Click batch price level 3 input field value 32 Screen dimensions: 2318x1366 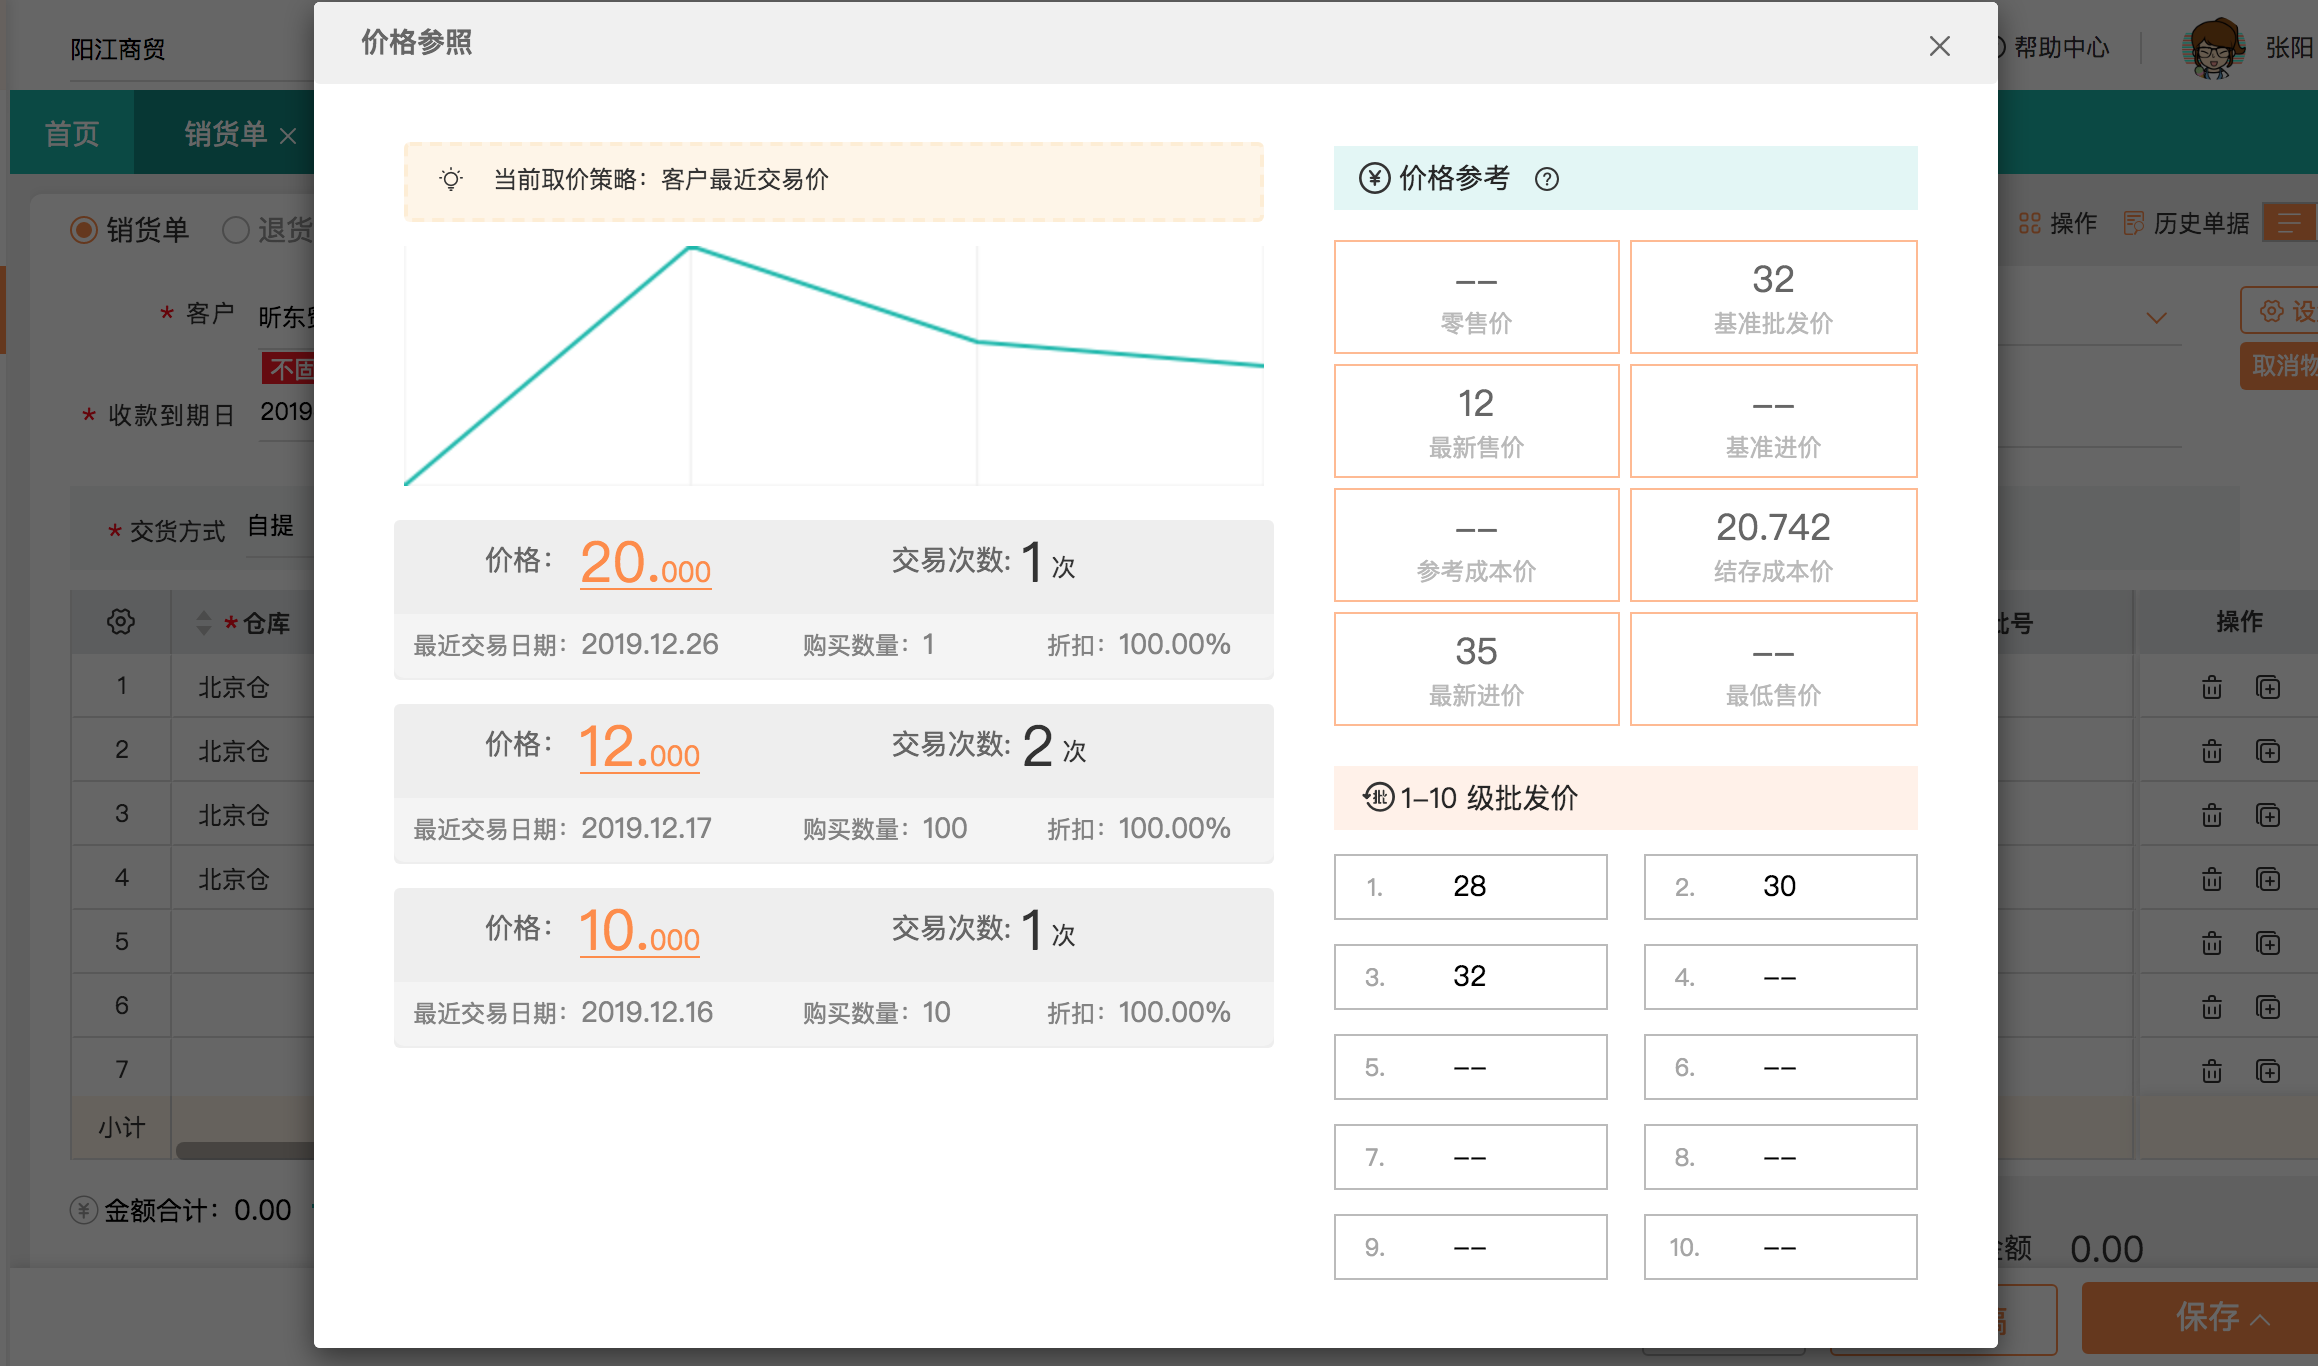tap(1471, 976)
